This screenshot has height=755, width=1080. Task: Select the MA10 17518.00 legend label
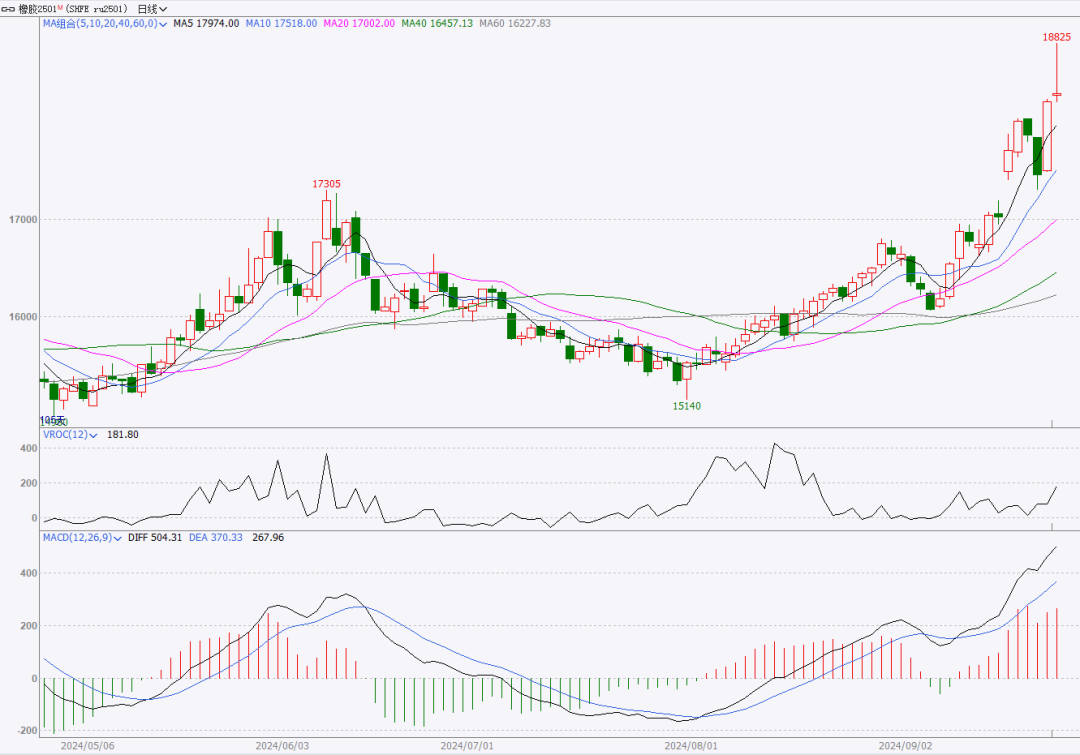click(x=281, y=23)
